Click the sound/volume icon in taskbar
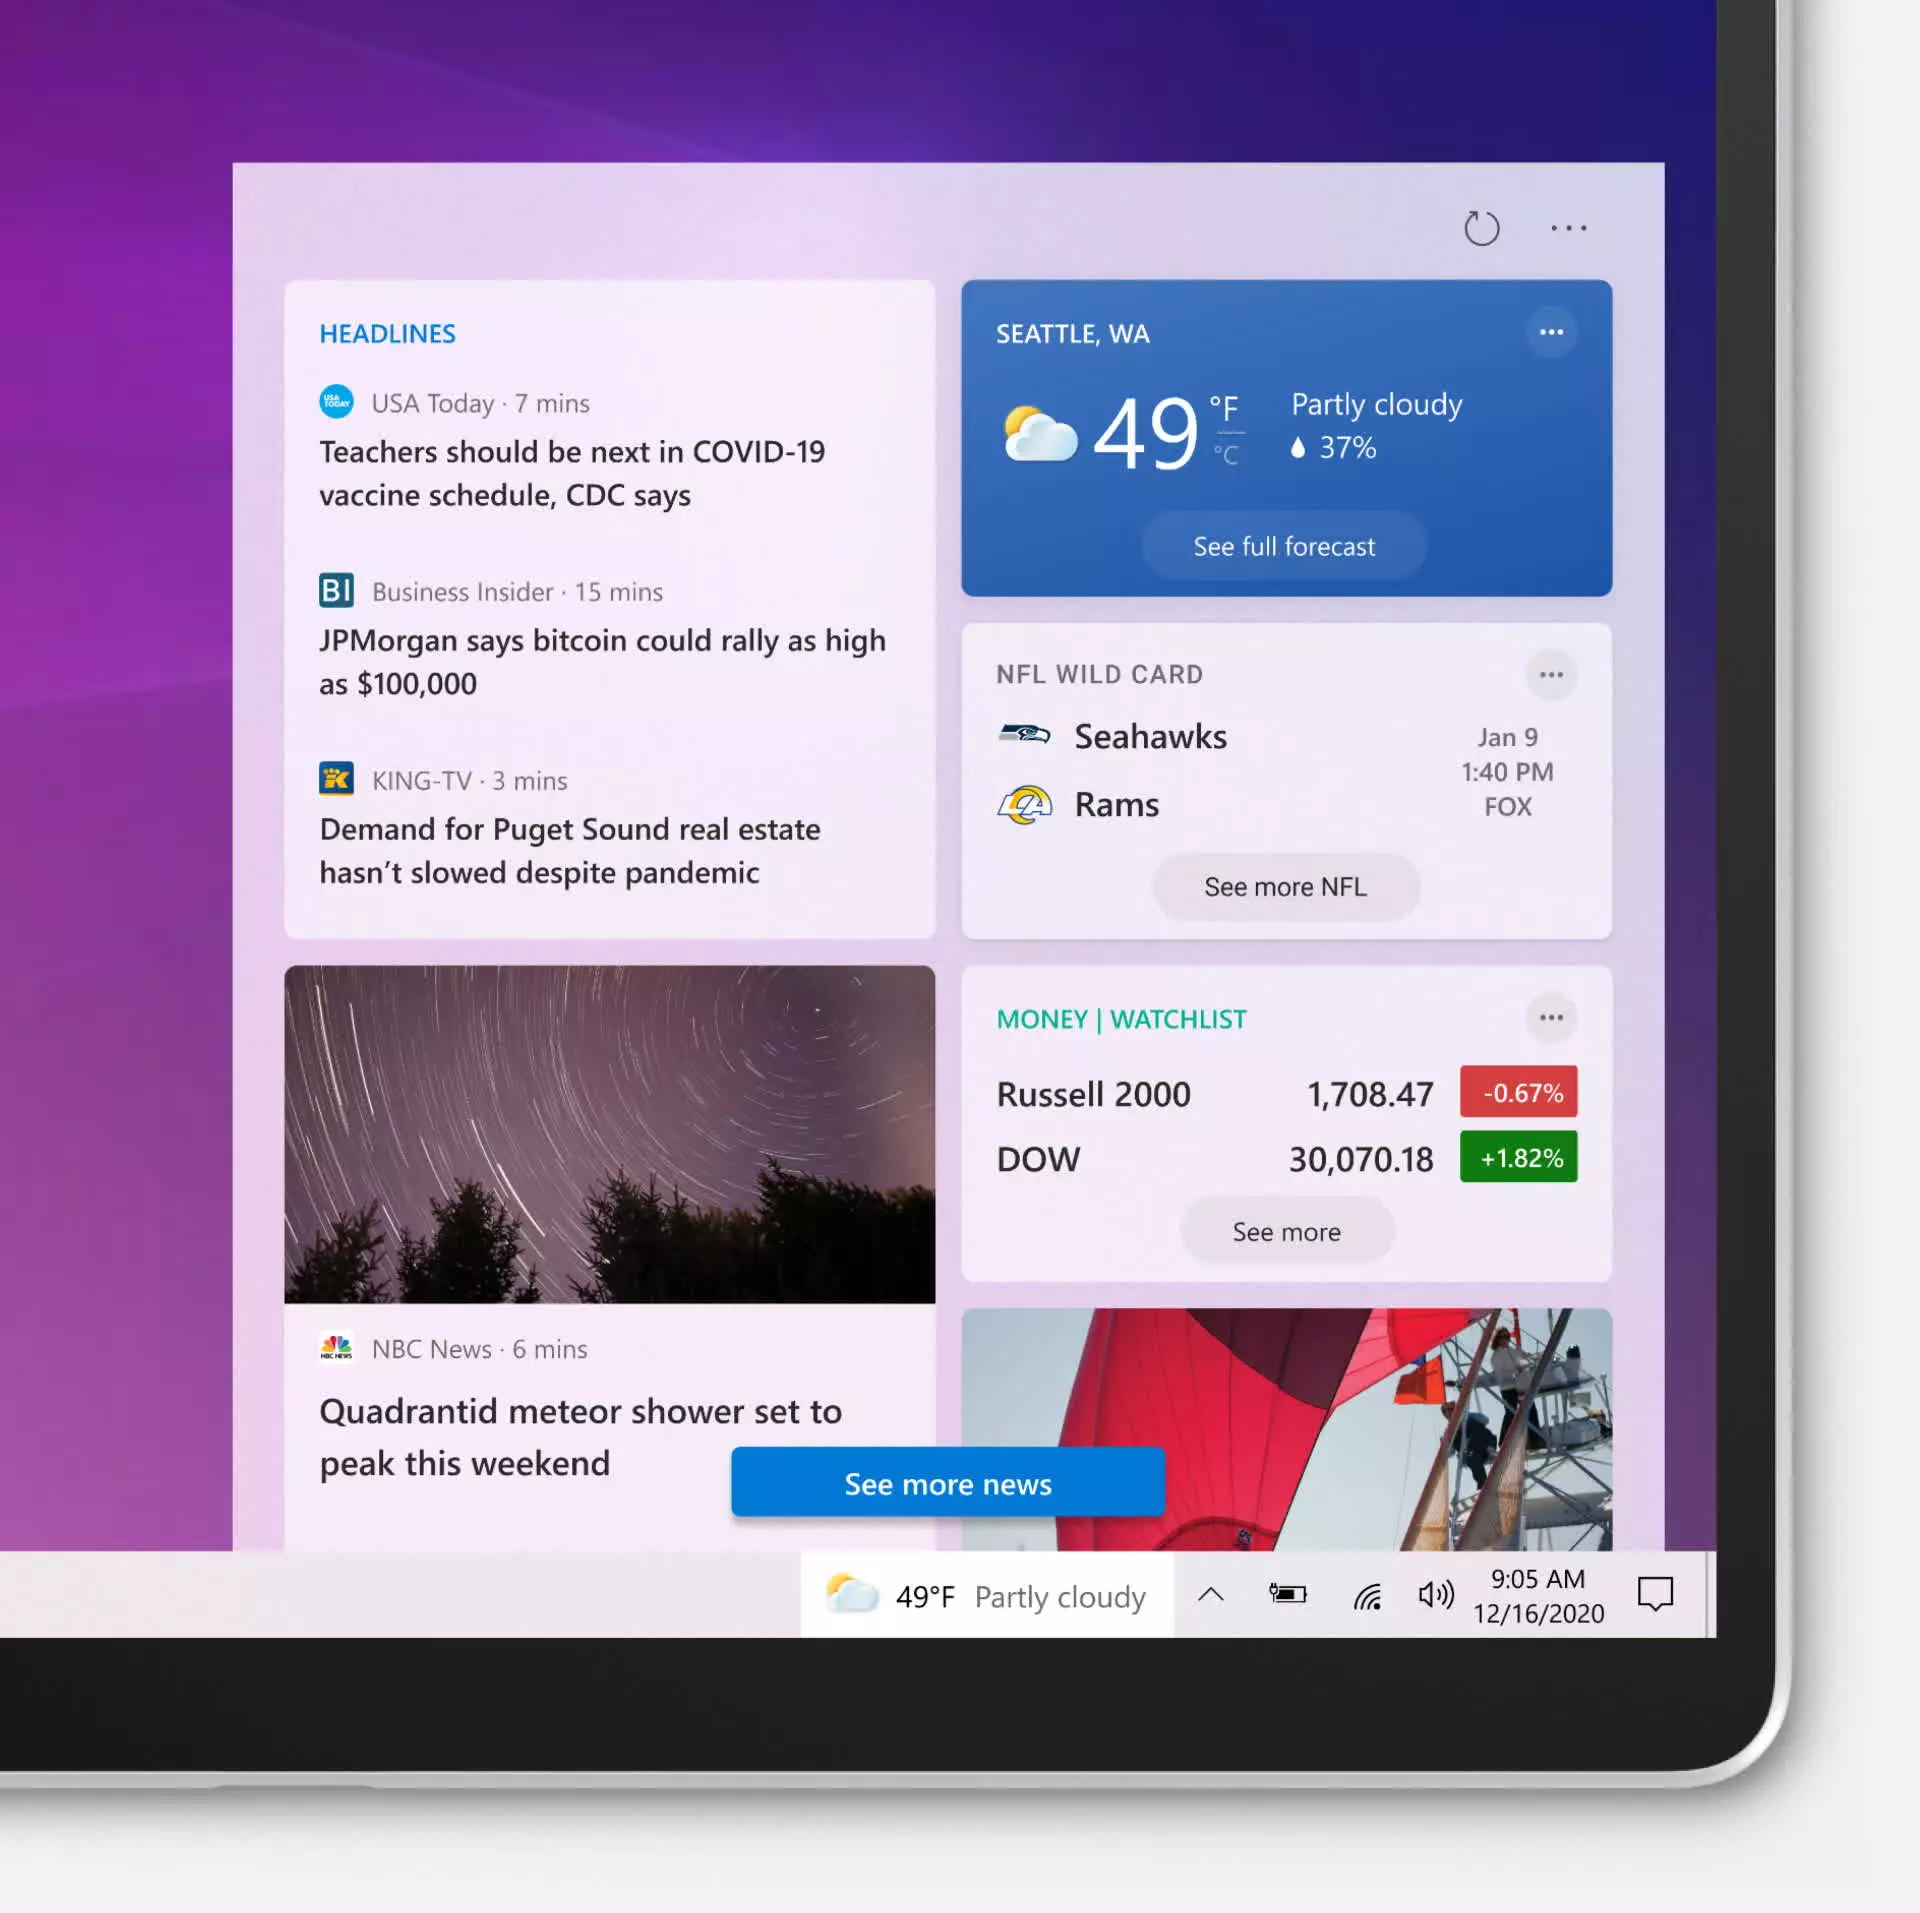Viewport: 1920px width, 1913px height. (1435, 1594)
